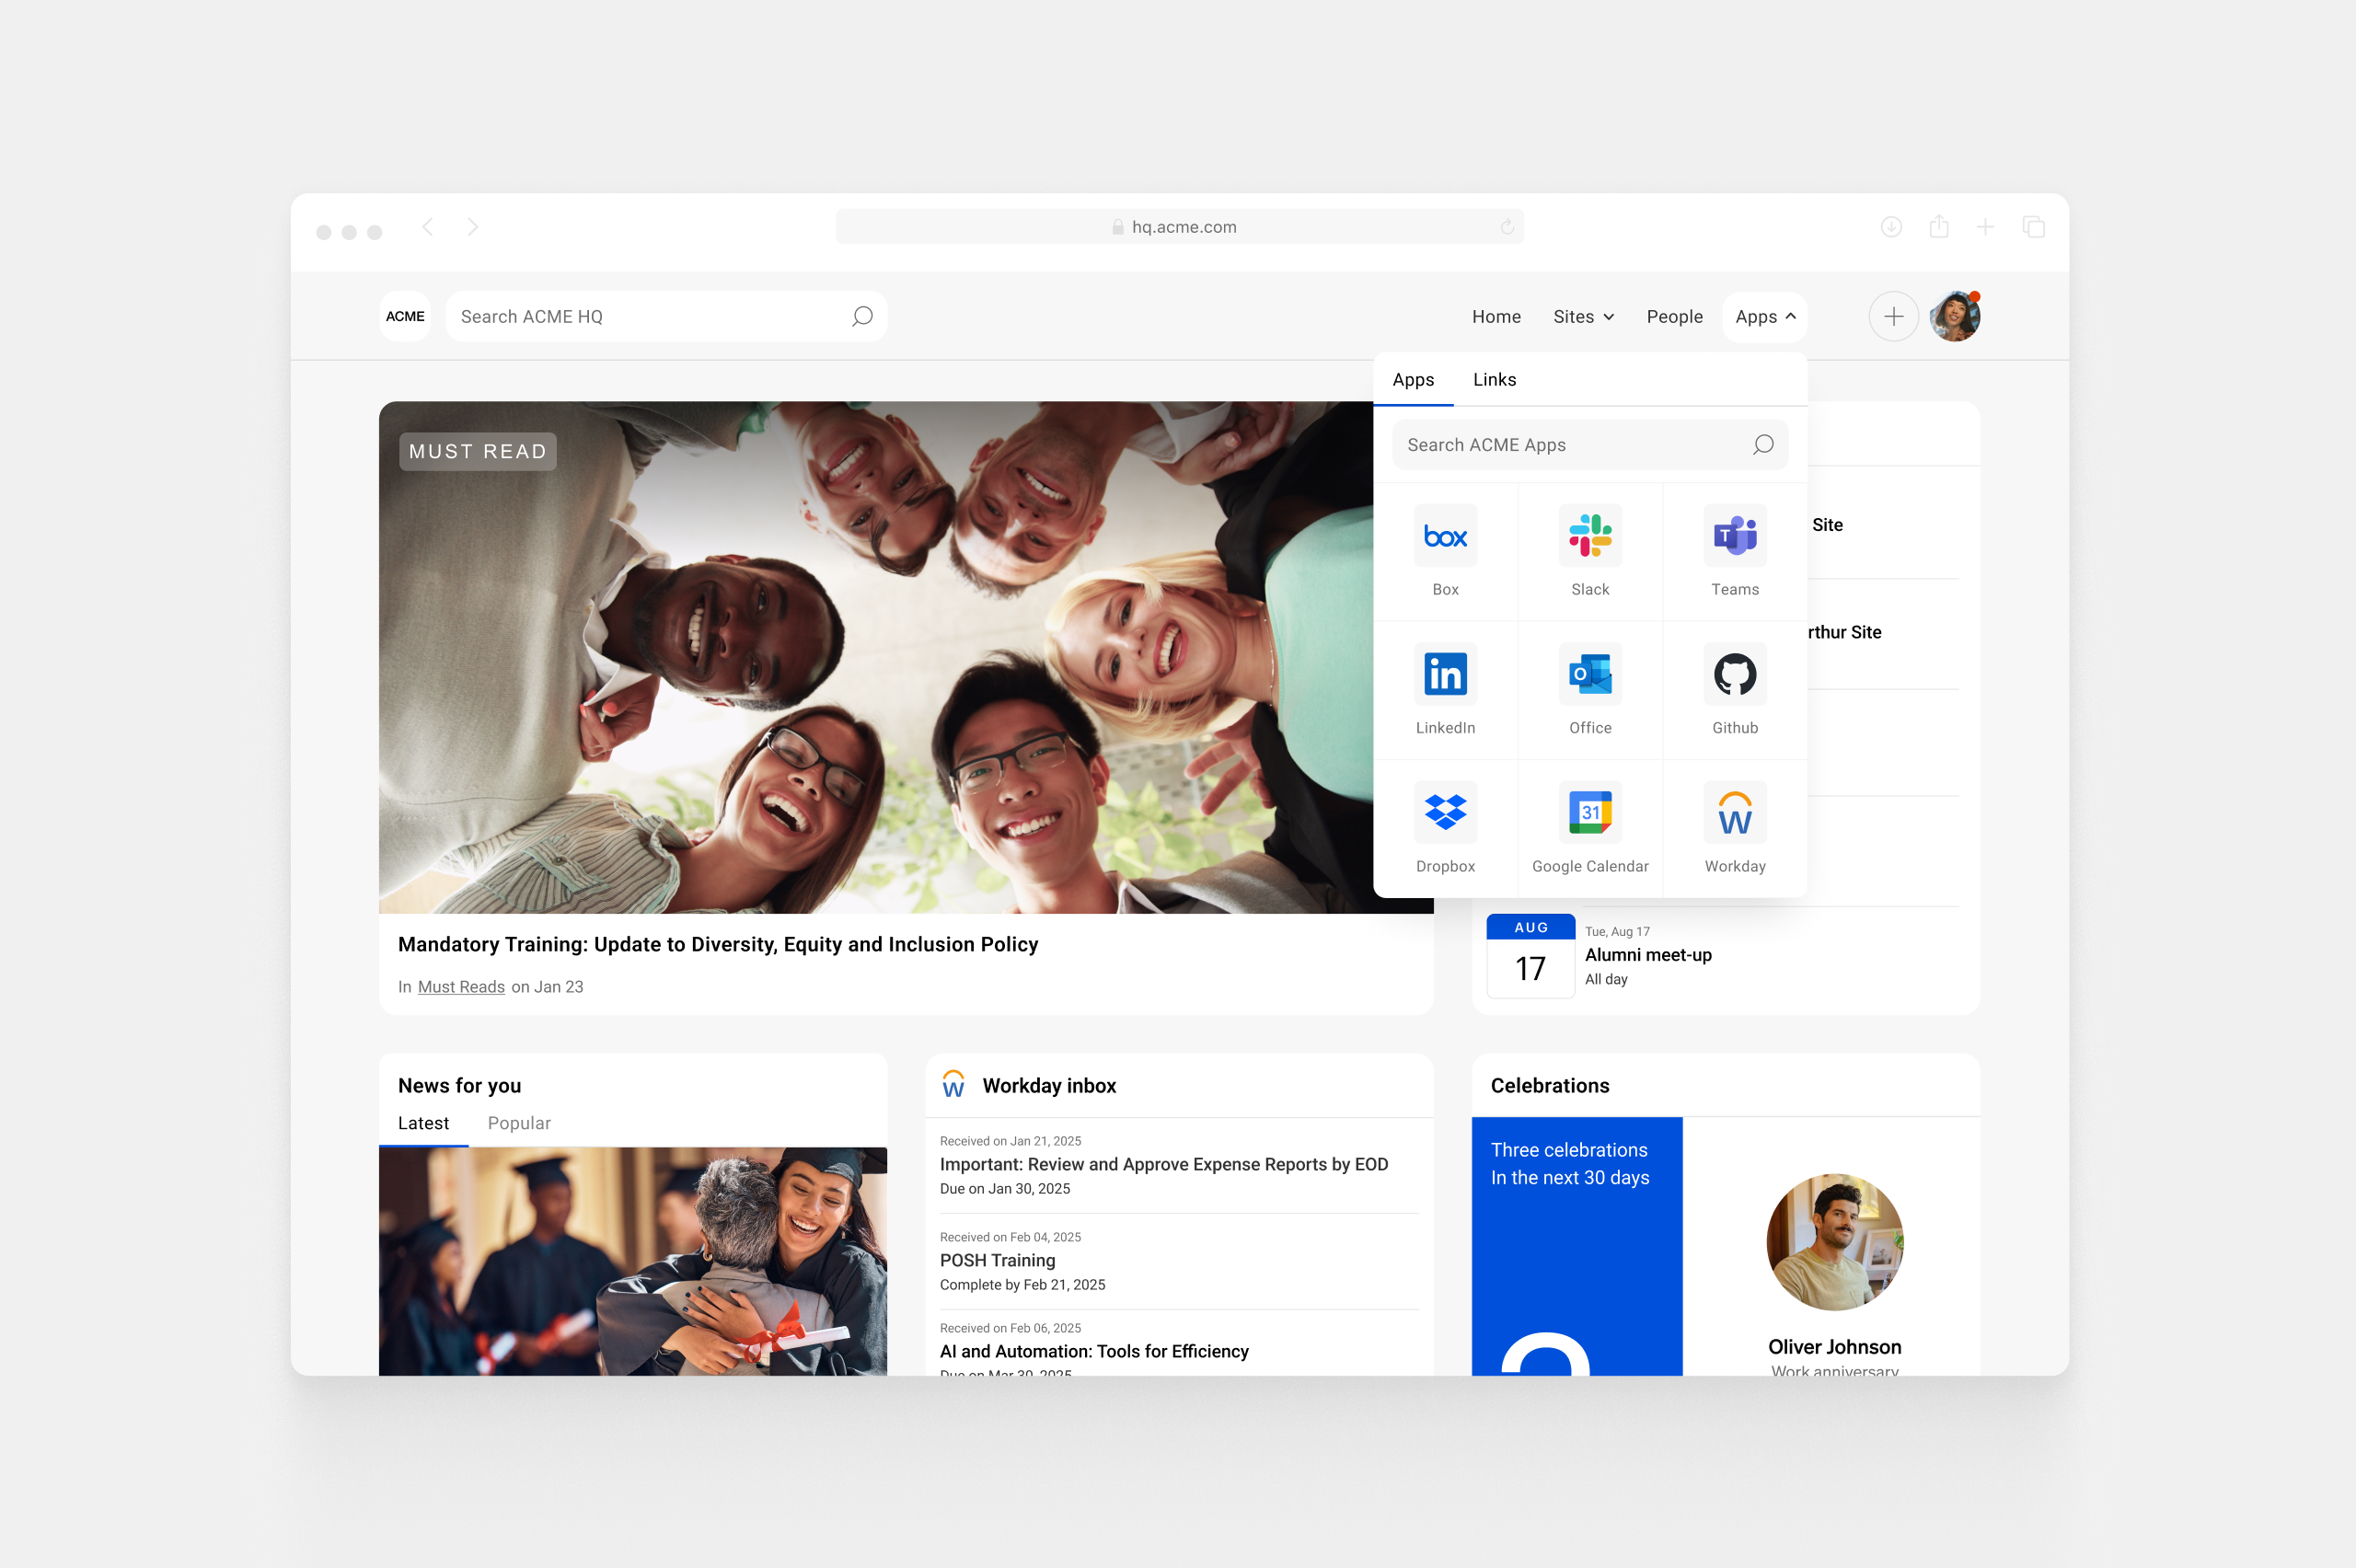
Task: Open Microsoft Teams from apps
Action: [x=1734, y=536]
